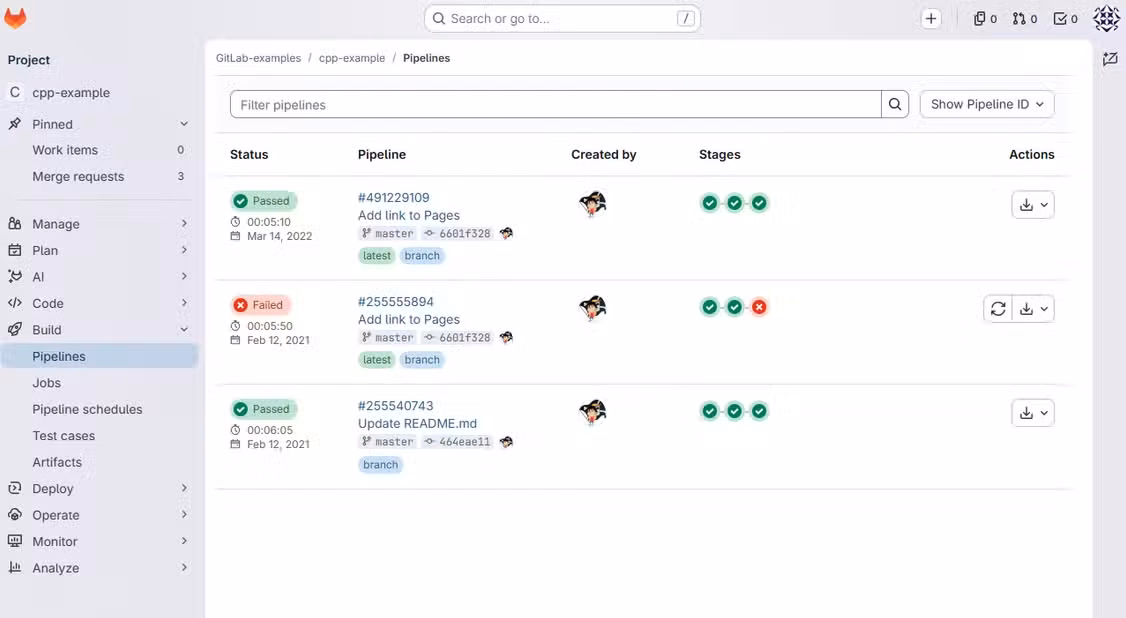
Task: Focus the Filter pipelines input
Action: [556, 104]
